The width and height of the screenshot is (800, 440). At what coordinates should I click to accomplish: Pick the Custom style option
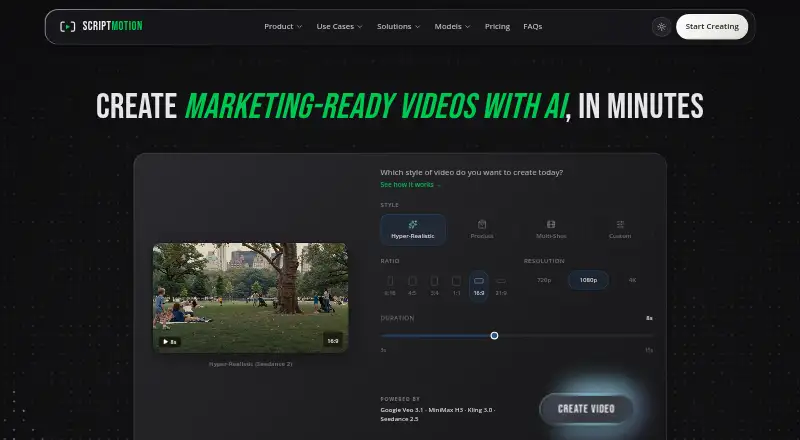point(620,230)
